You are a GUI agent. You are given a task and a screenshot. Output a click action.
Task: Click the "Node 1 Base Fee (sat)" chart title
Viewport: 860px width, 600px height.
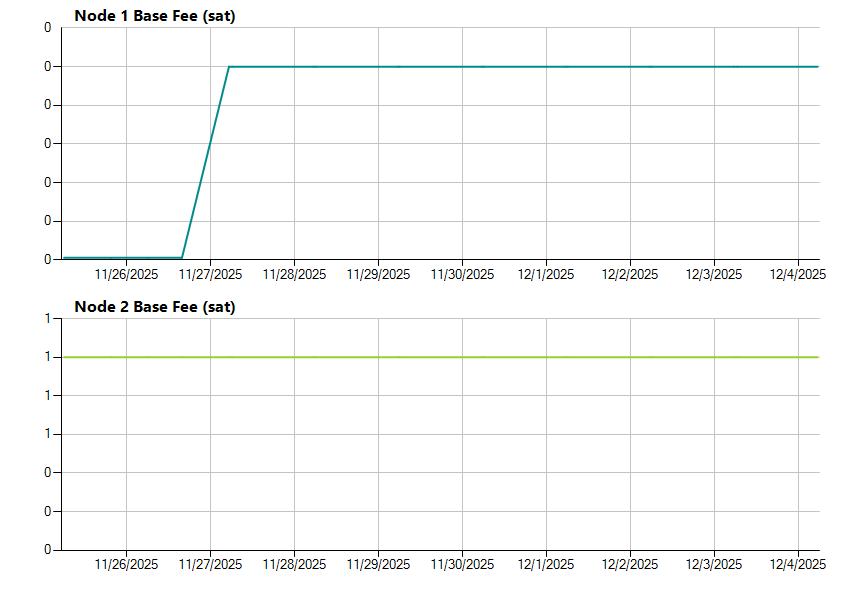tap(155, 15)
